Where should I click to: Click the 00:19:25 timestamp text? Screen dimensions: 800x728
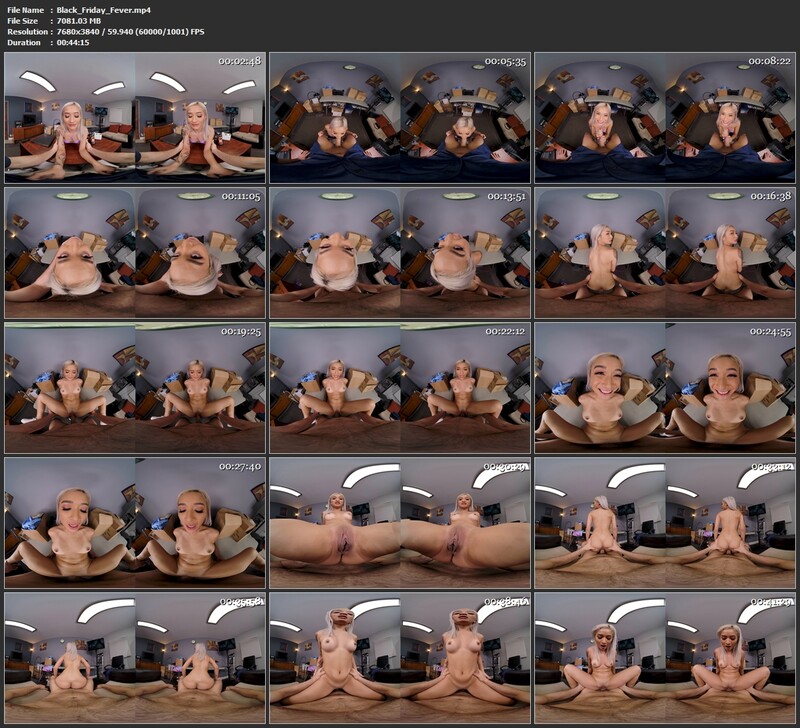pos(240,331)
